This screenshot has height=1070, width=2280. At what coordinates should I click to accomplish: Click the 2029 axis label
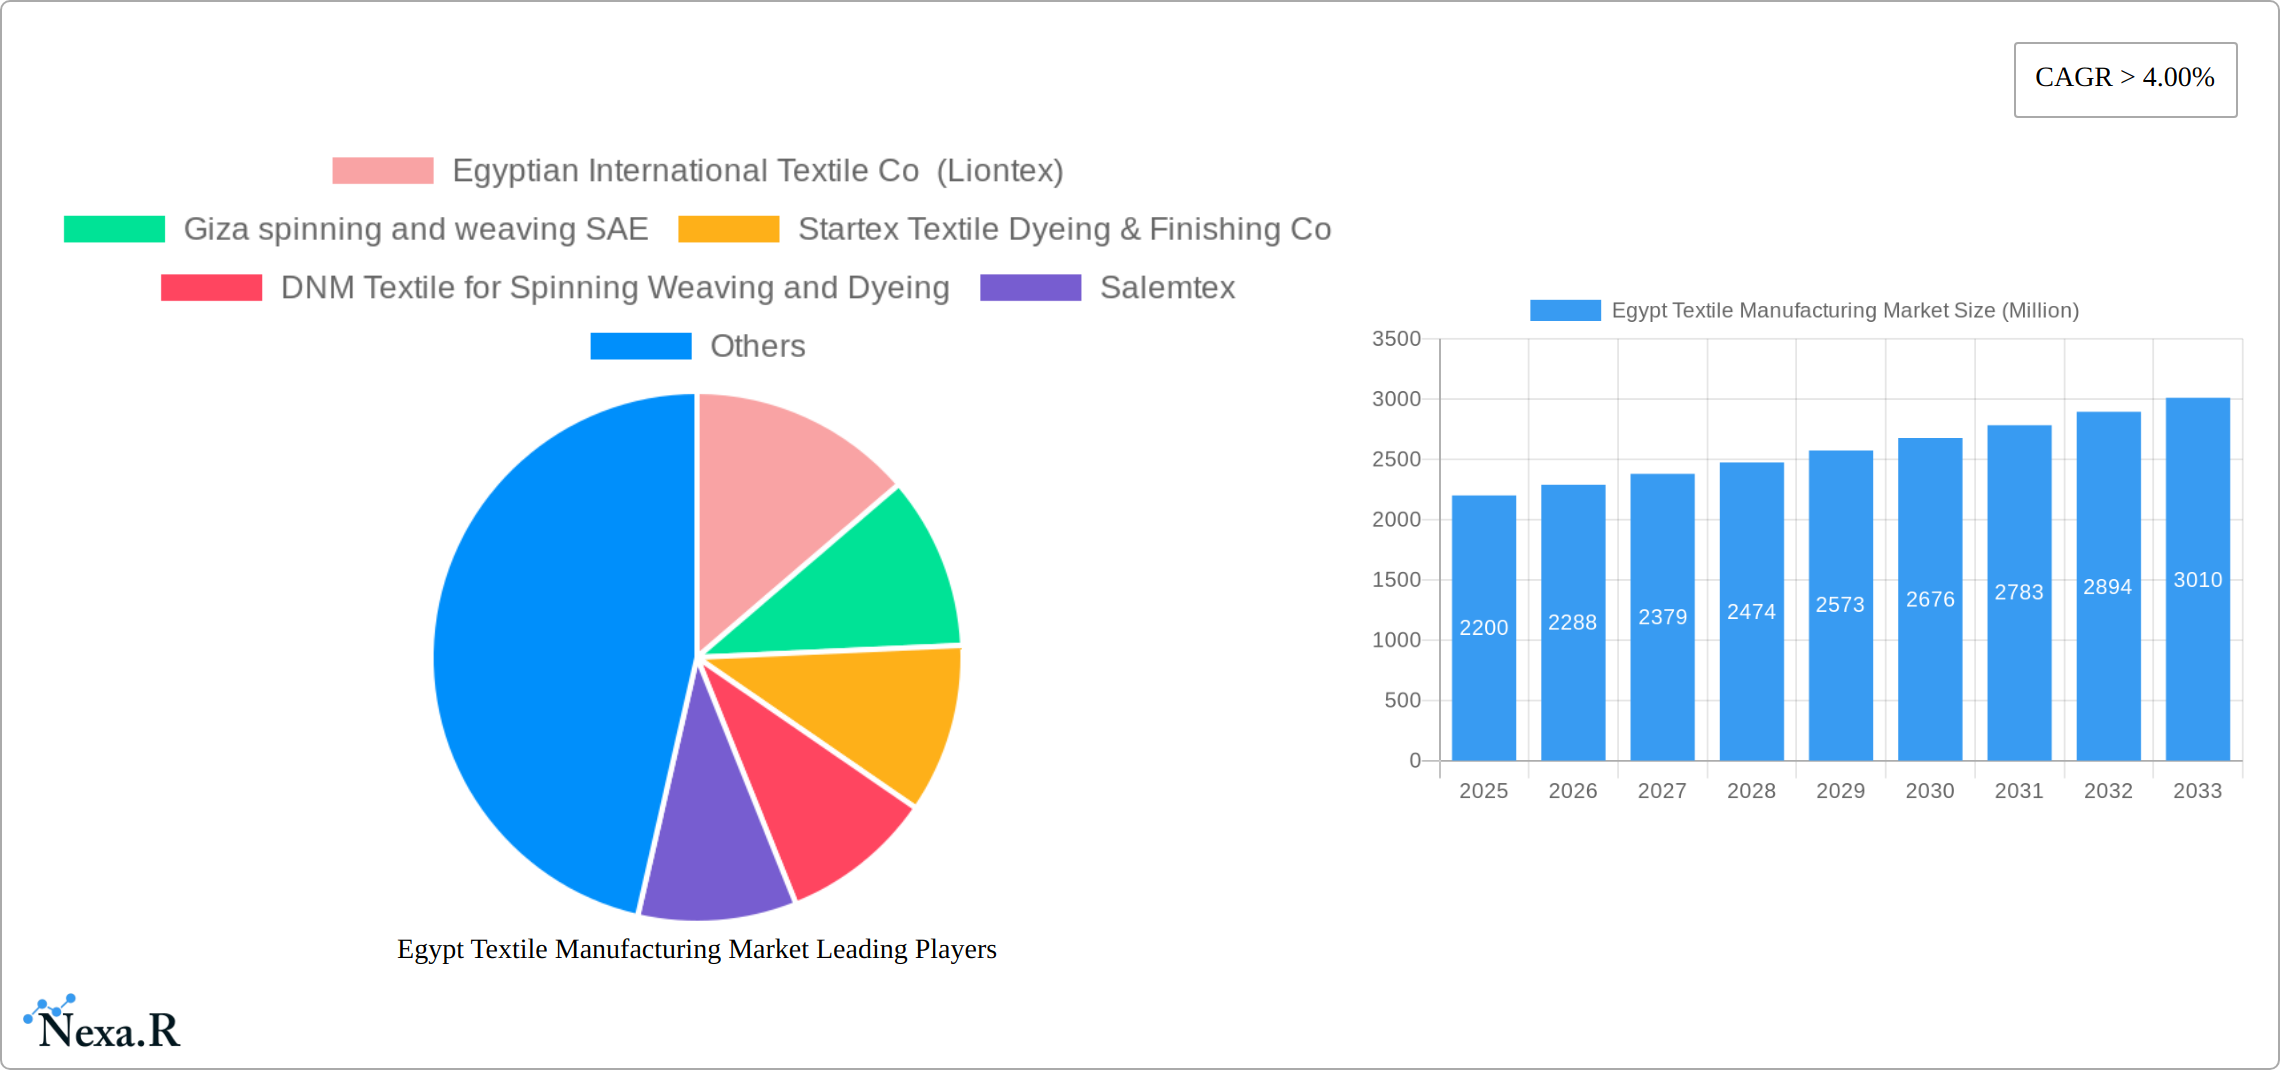(1840, 791)
